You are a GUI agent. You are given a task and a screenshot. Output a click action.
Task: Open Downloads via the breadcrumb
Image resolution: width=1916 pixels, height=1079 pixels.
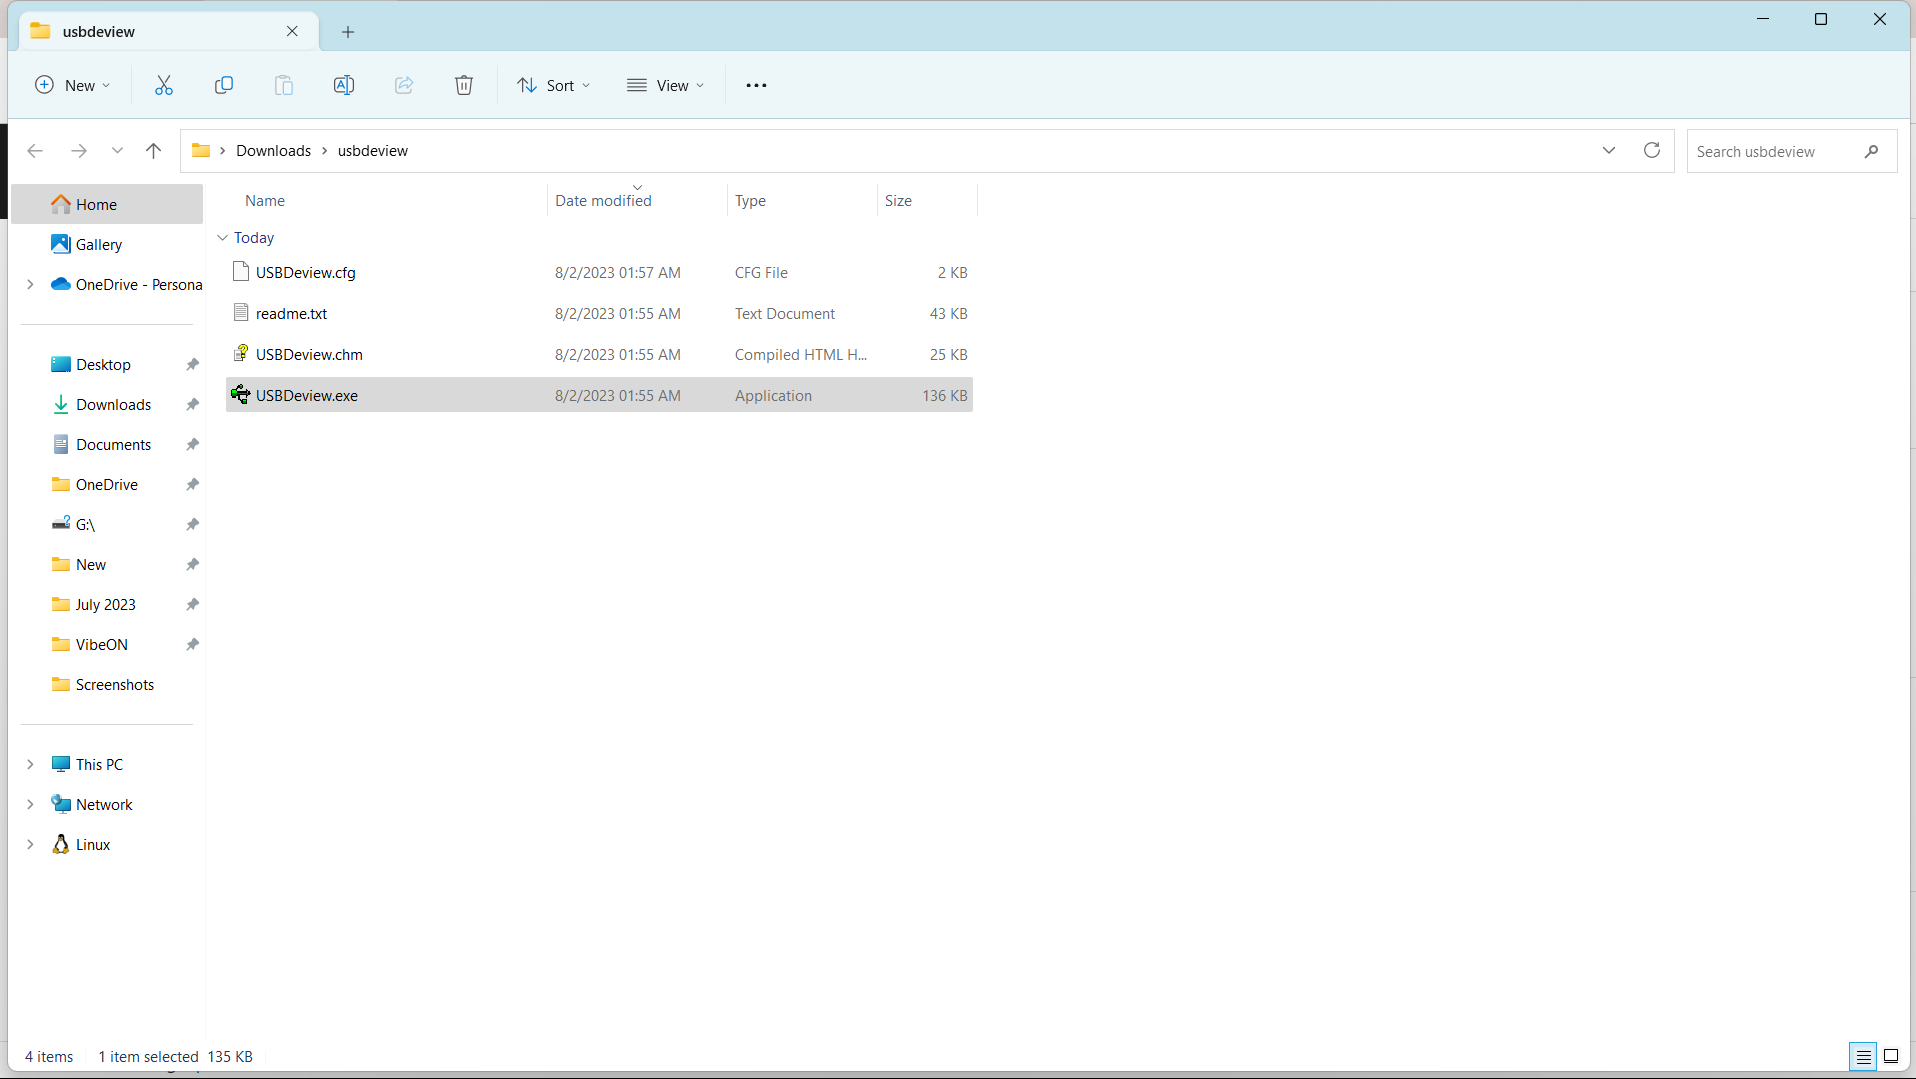(274, 150)
